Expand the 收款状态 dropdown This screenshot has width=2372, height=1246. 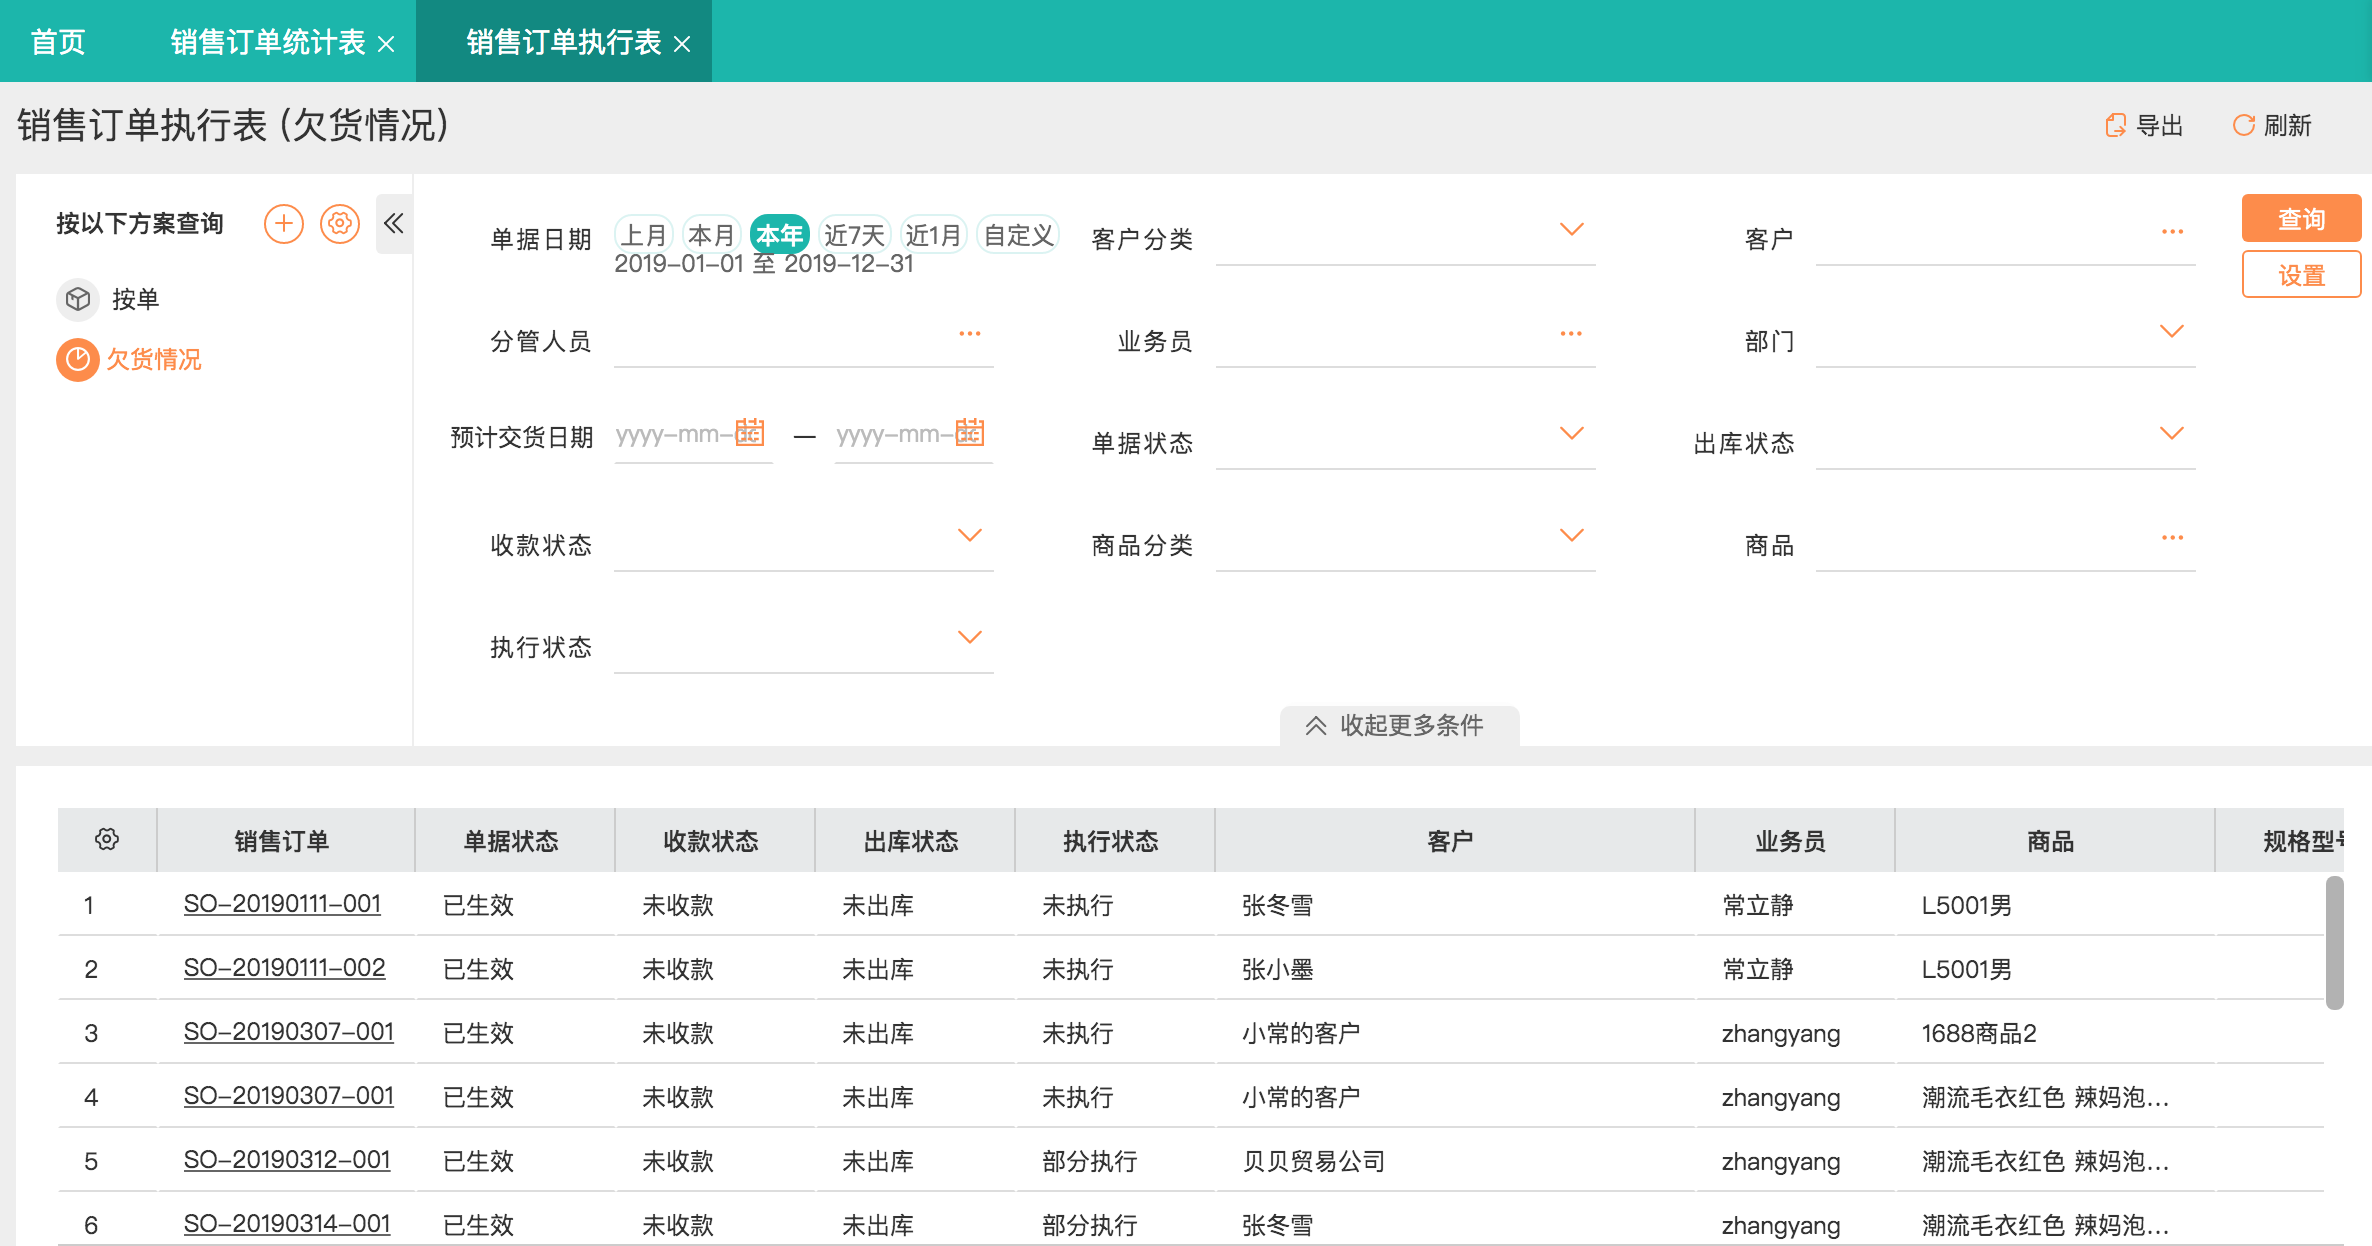coord(970,545)
